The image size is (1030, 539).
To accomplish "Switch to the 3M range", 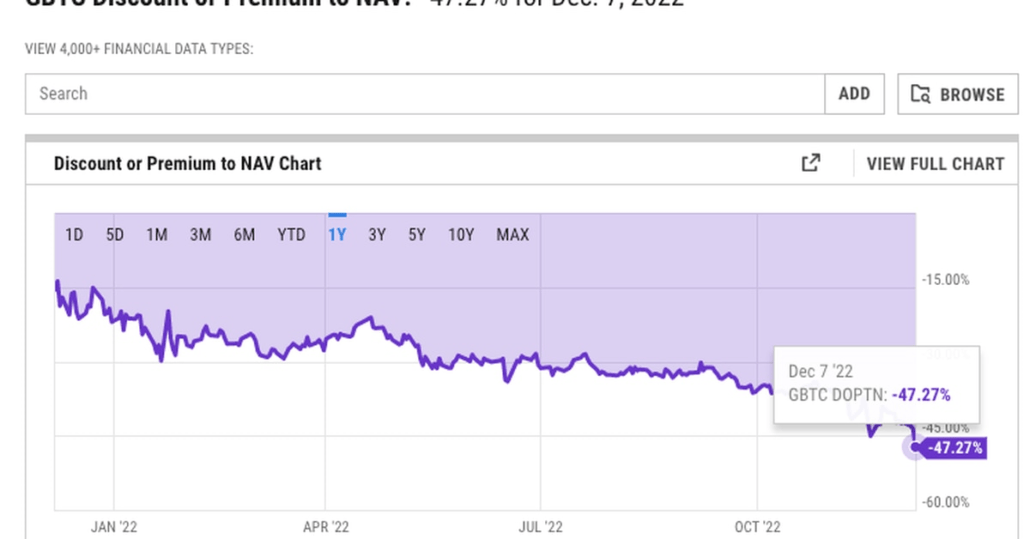I will (200, 235).
